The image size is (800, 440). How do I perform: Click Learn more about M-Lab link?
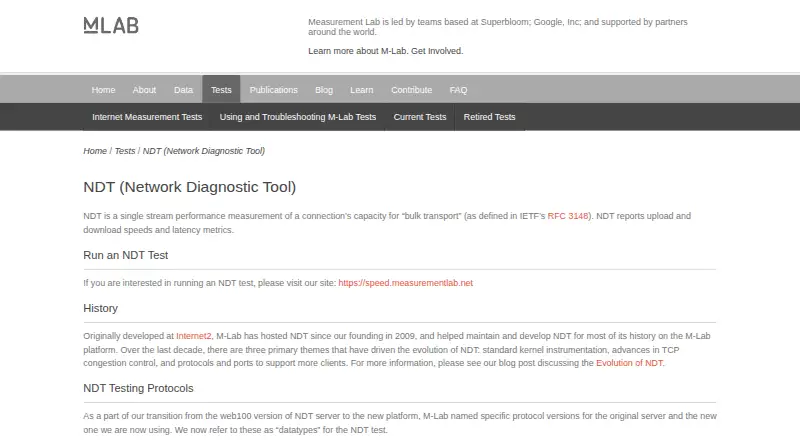(x=357, y=51)
